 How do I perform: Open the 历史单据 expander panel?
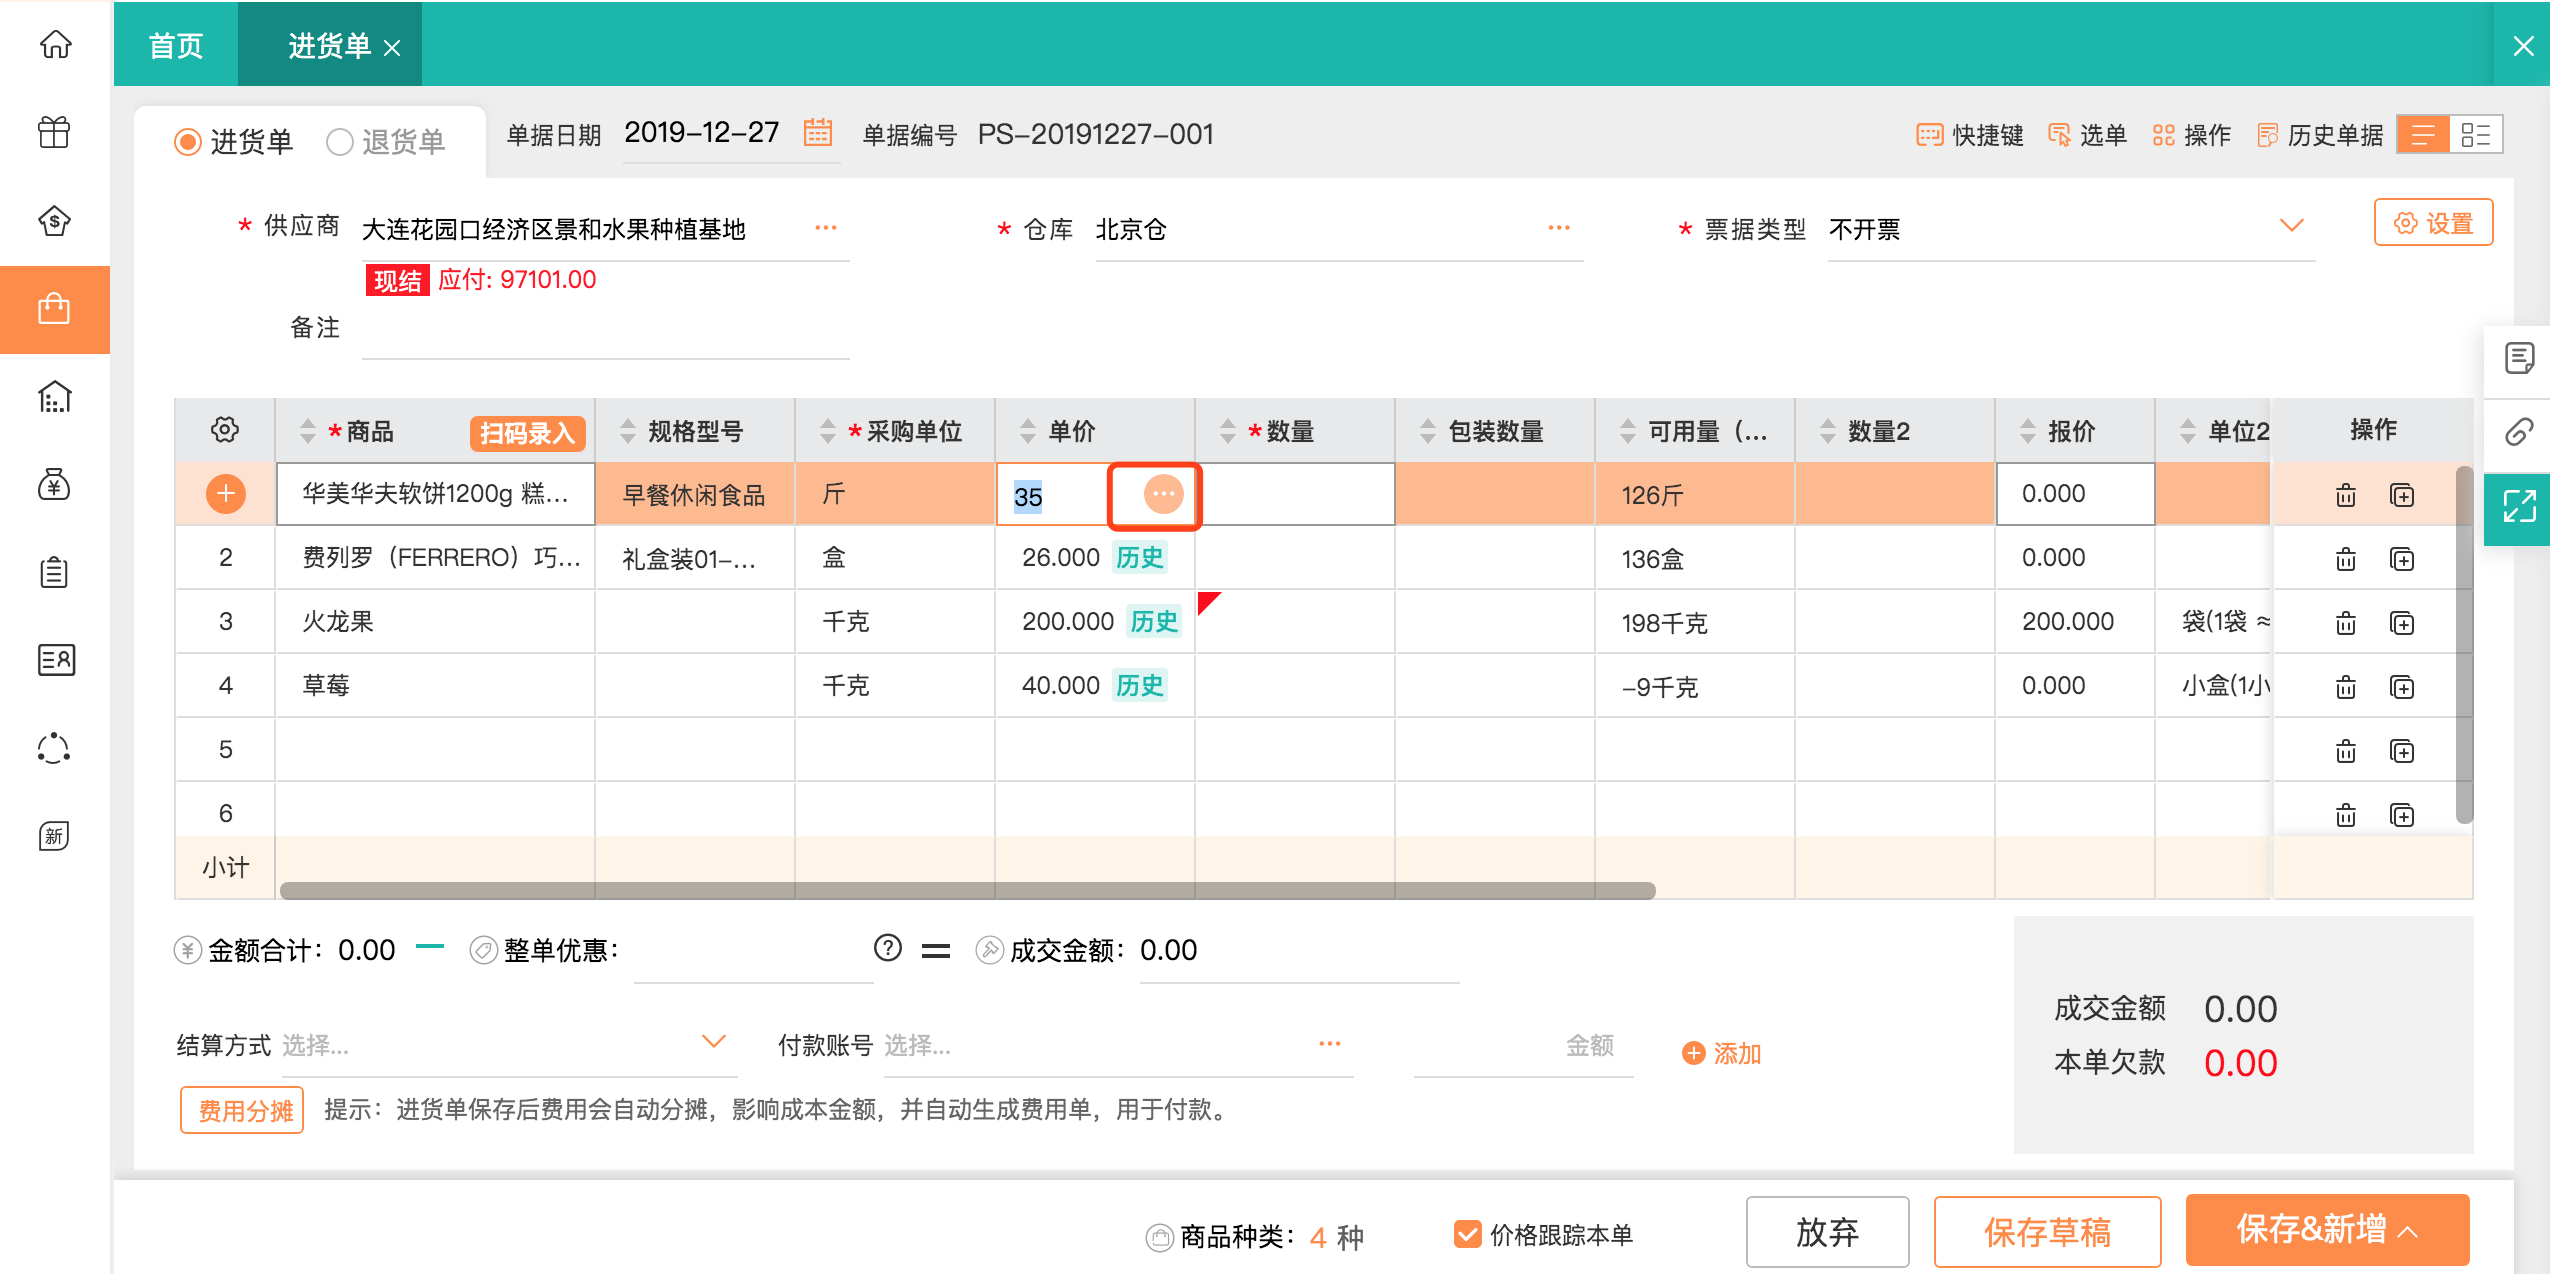point(2326,135)
